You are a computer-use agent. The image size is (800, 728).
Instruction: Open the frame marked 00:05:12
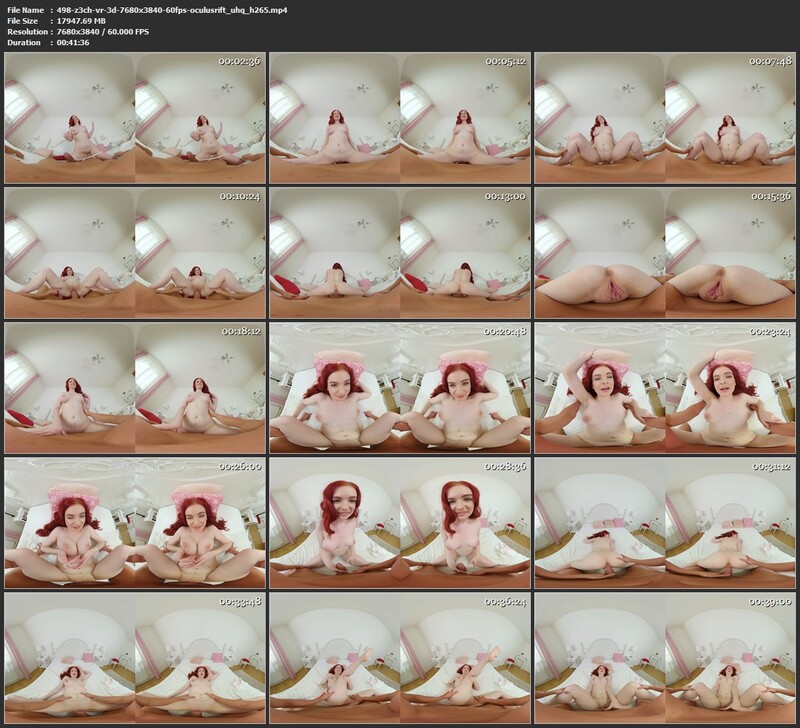pyautogui.click(x=400, y=117)
